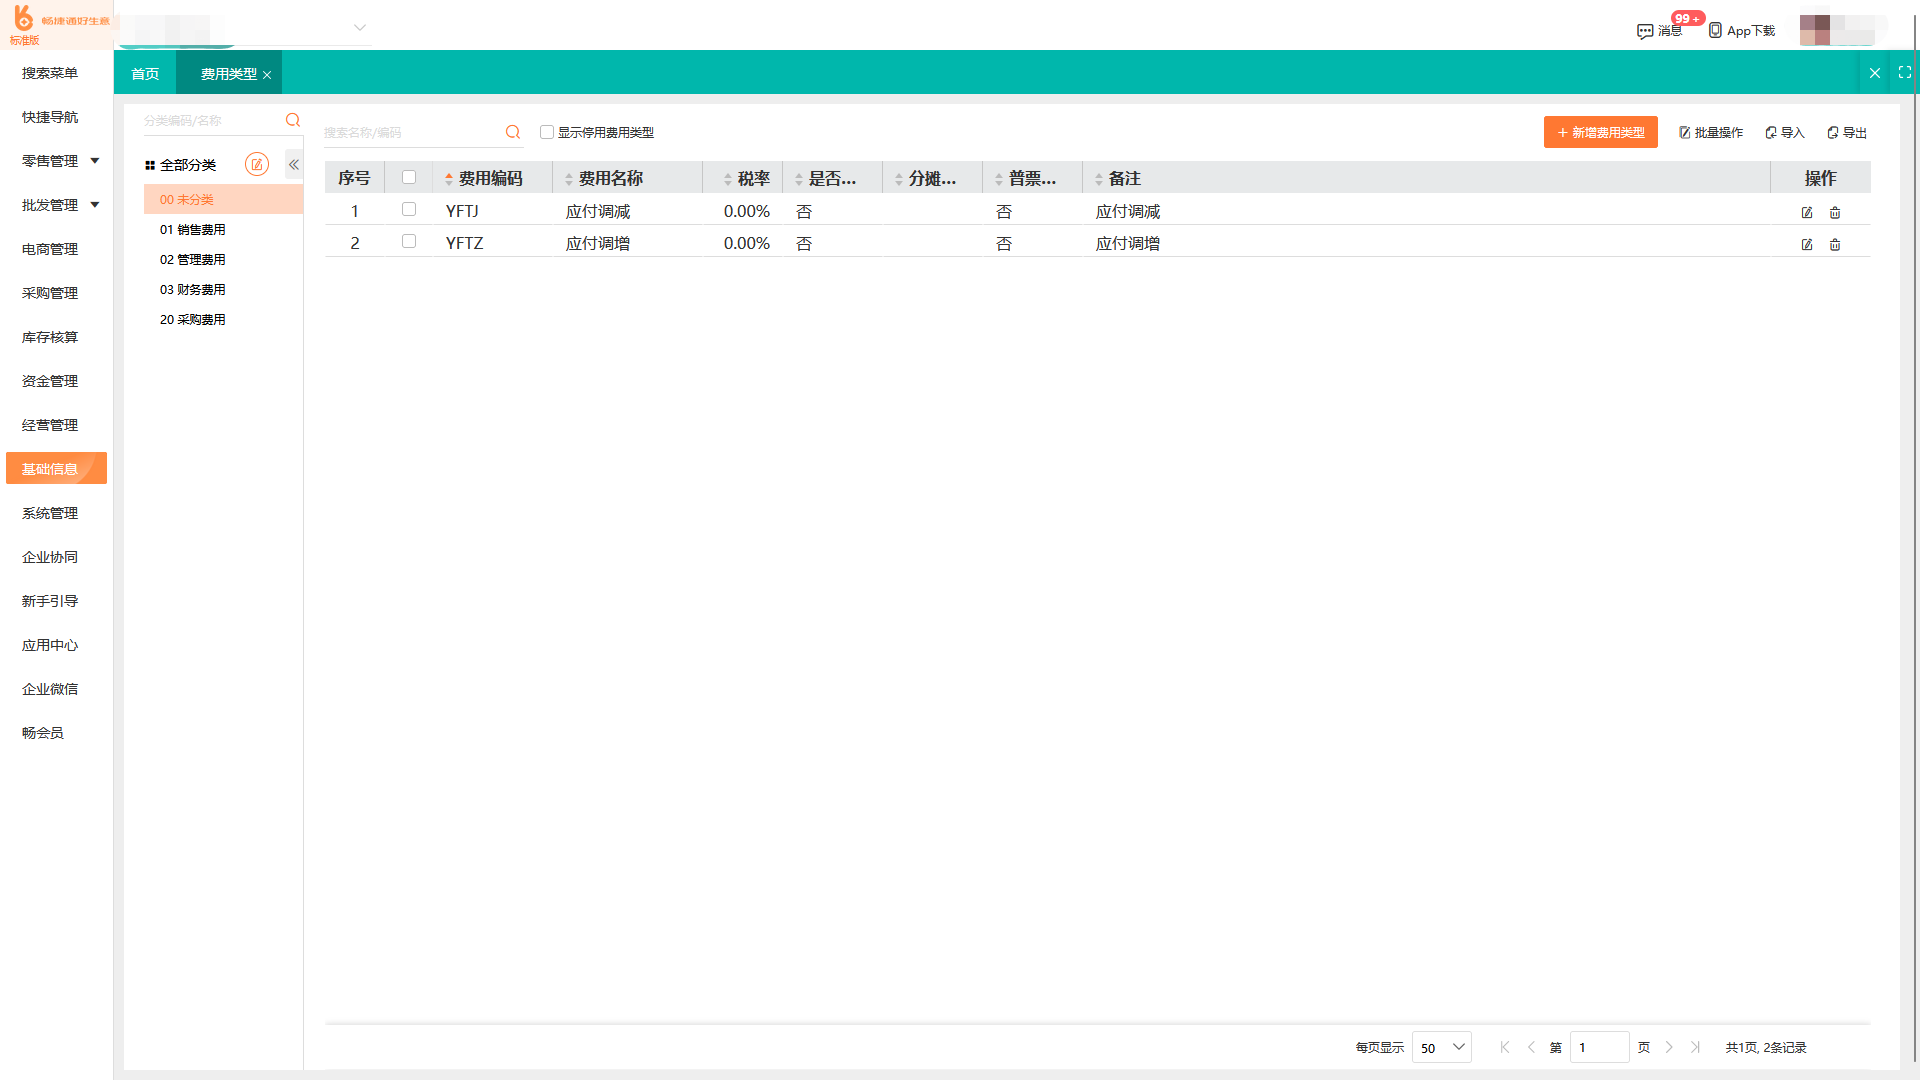This screenshot has width=1920, height=1080.
Task: Check the checkbox for row 2 YFTZ
Action: [409, 243]
